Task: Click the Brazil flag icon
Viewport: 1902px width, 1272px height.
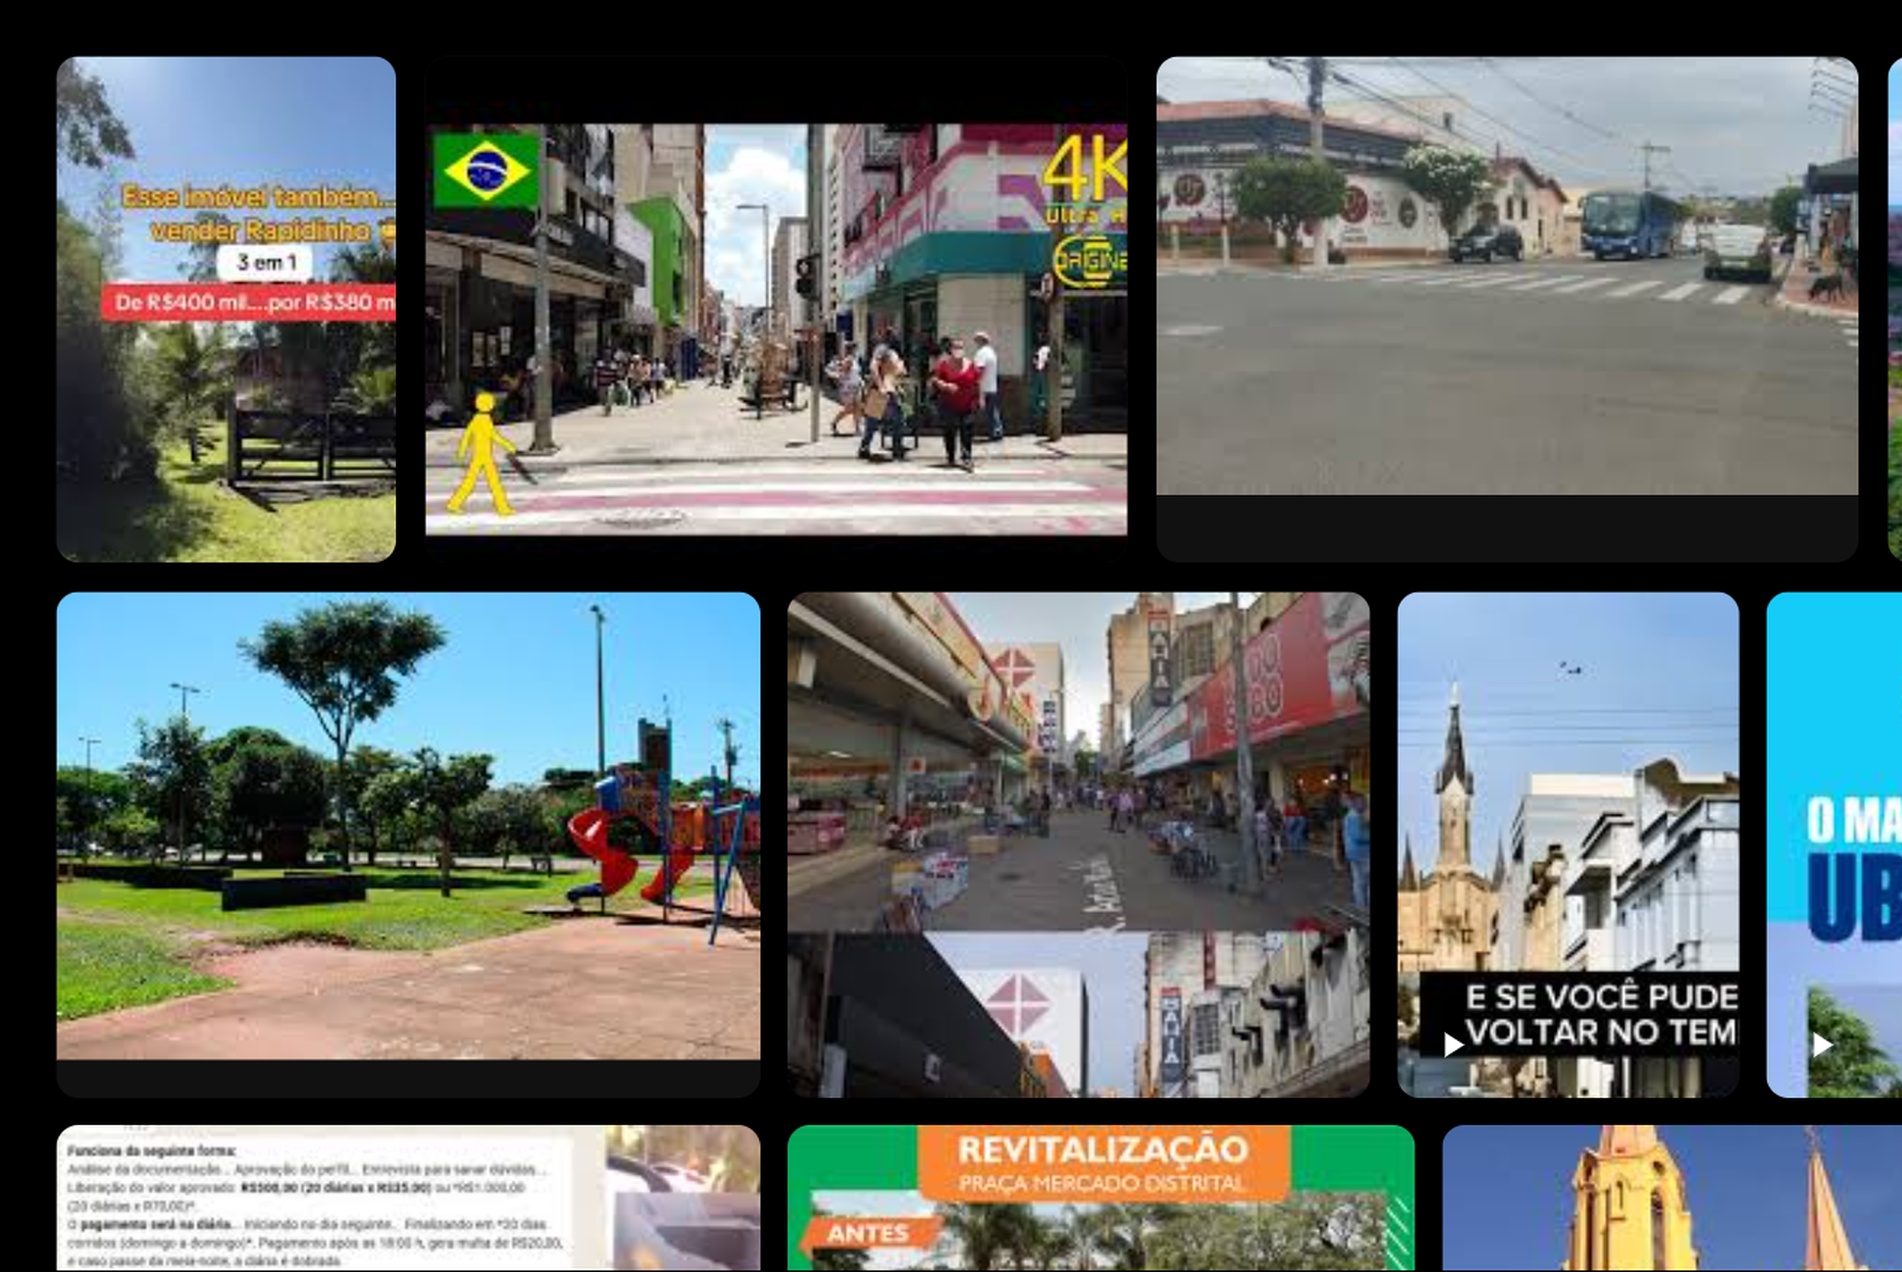Action: pos(486,171)
